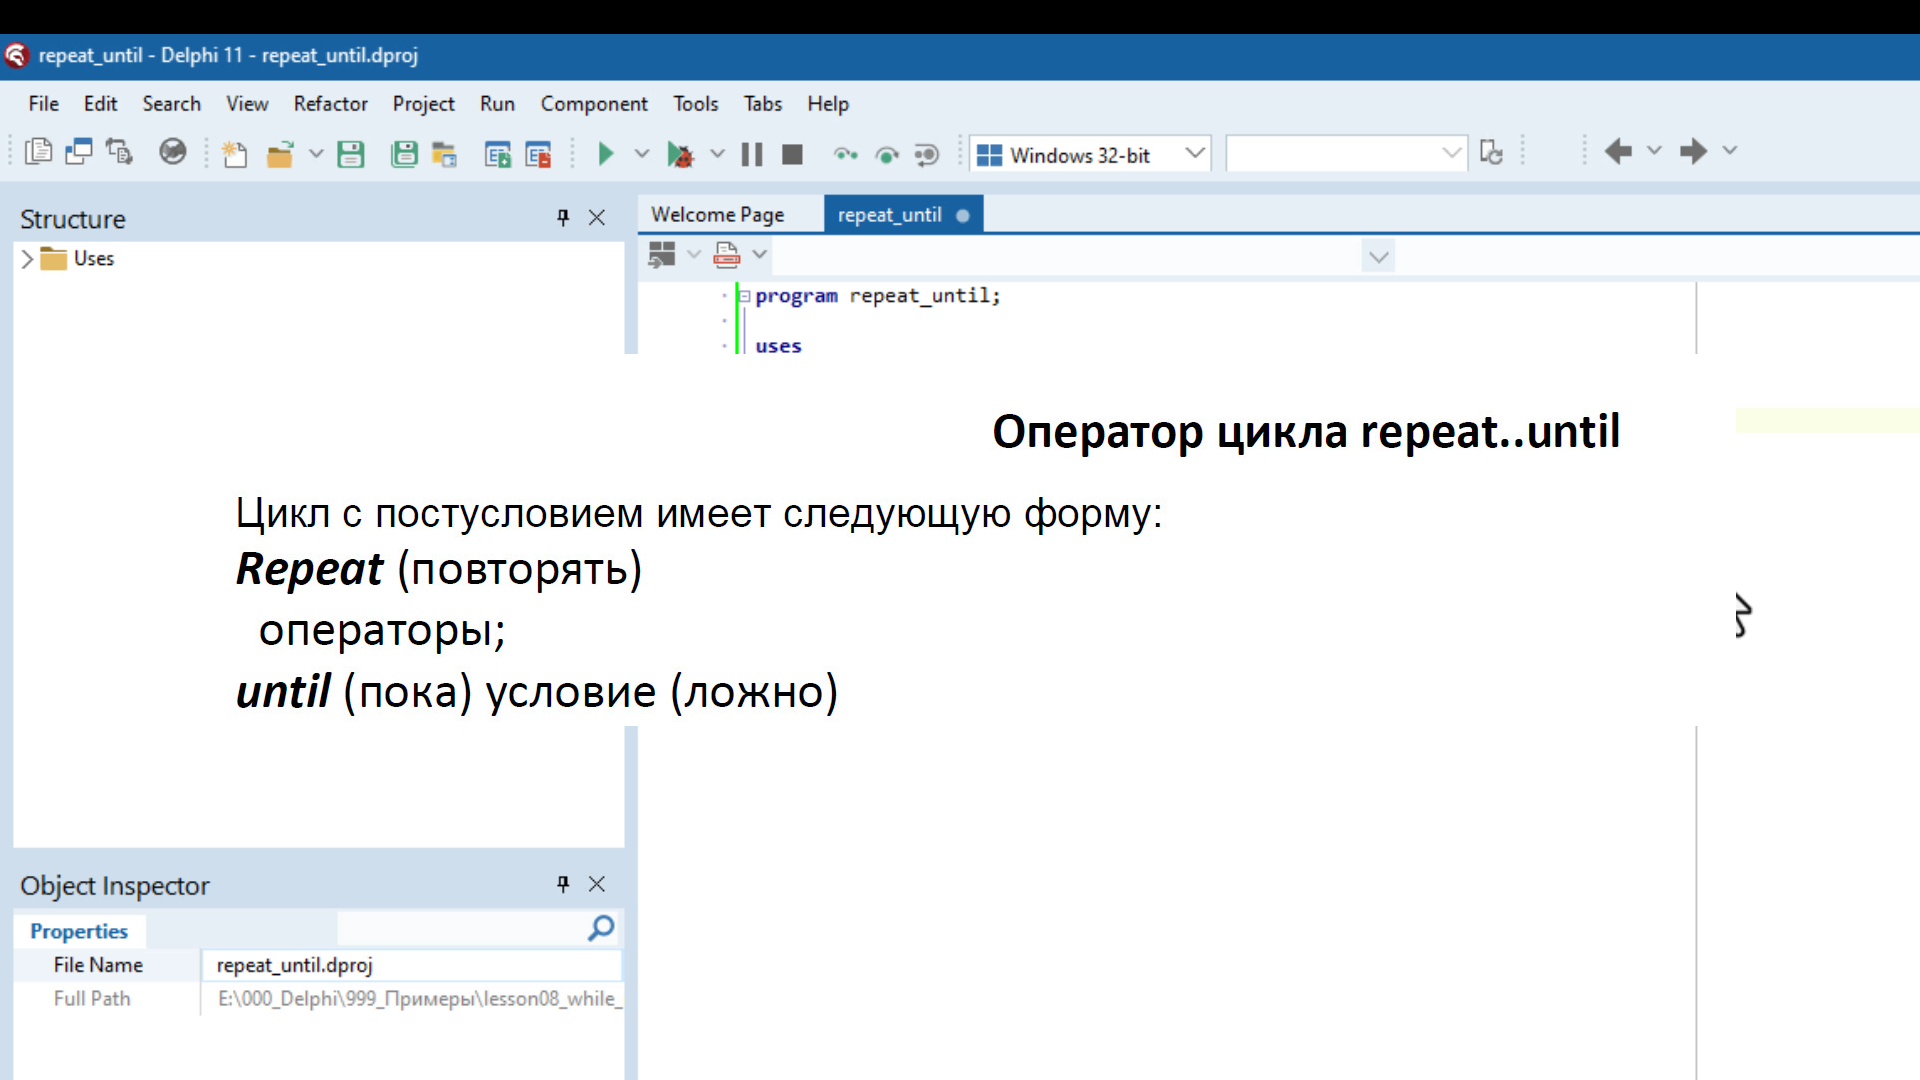Open the Welcome Page tab

[x=717, y=214]
